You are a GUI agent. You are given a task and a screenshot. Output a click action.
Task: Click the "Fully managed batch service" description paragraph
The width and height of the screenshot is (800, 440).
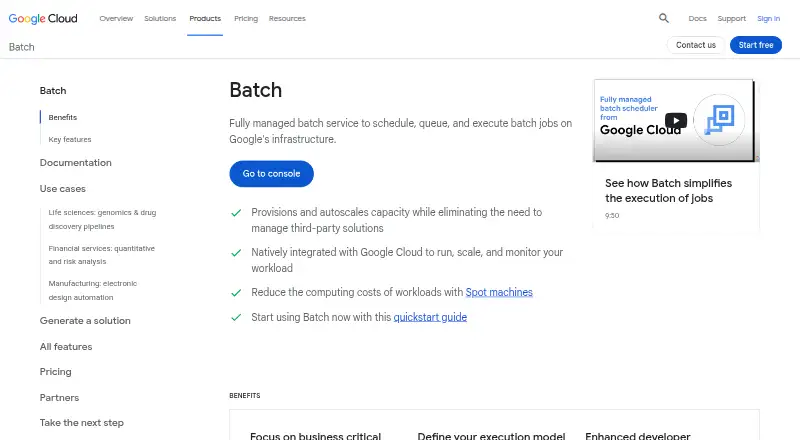pyautogui.click(x=401, y=131)
